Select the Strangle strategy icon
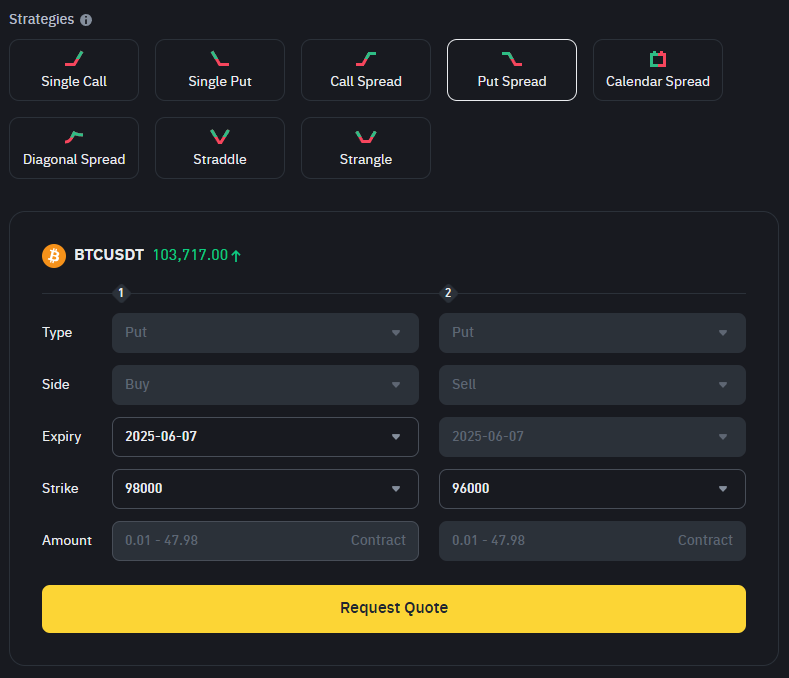The width and height of the screenshot is (789, 678). 366,136
